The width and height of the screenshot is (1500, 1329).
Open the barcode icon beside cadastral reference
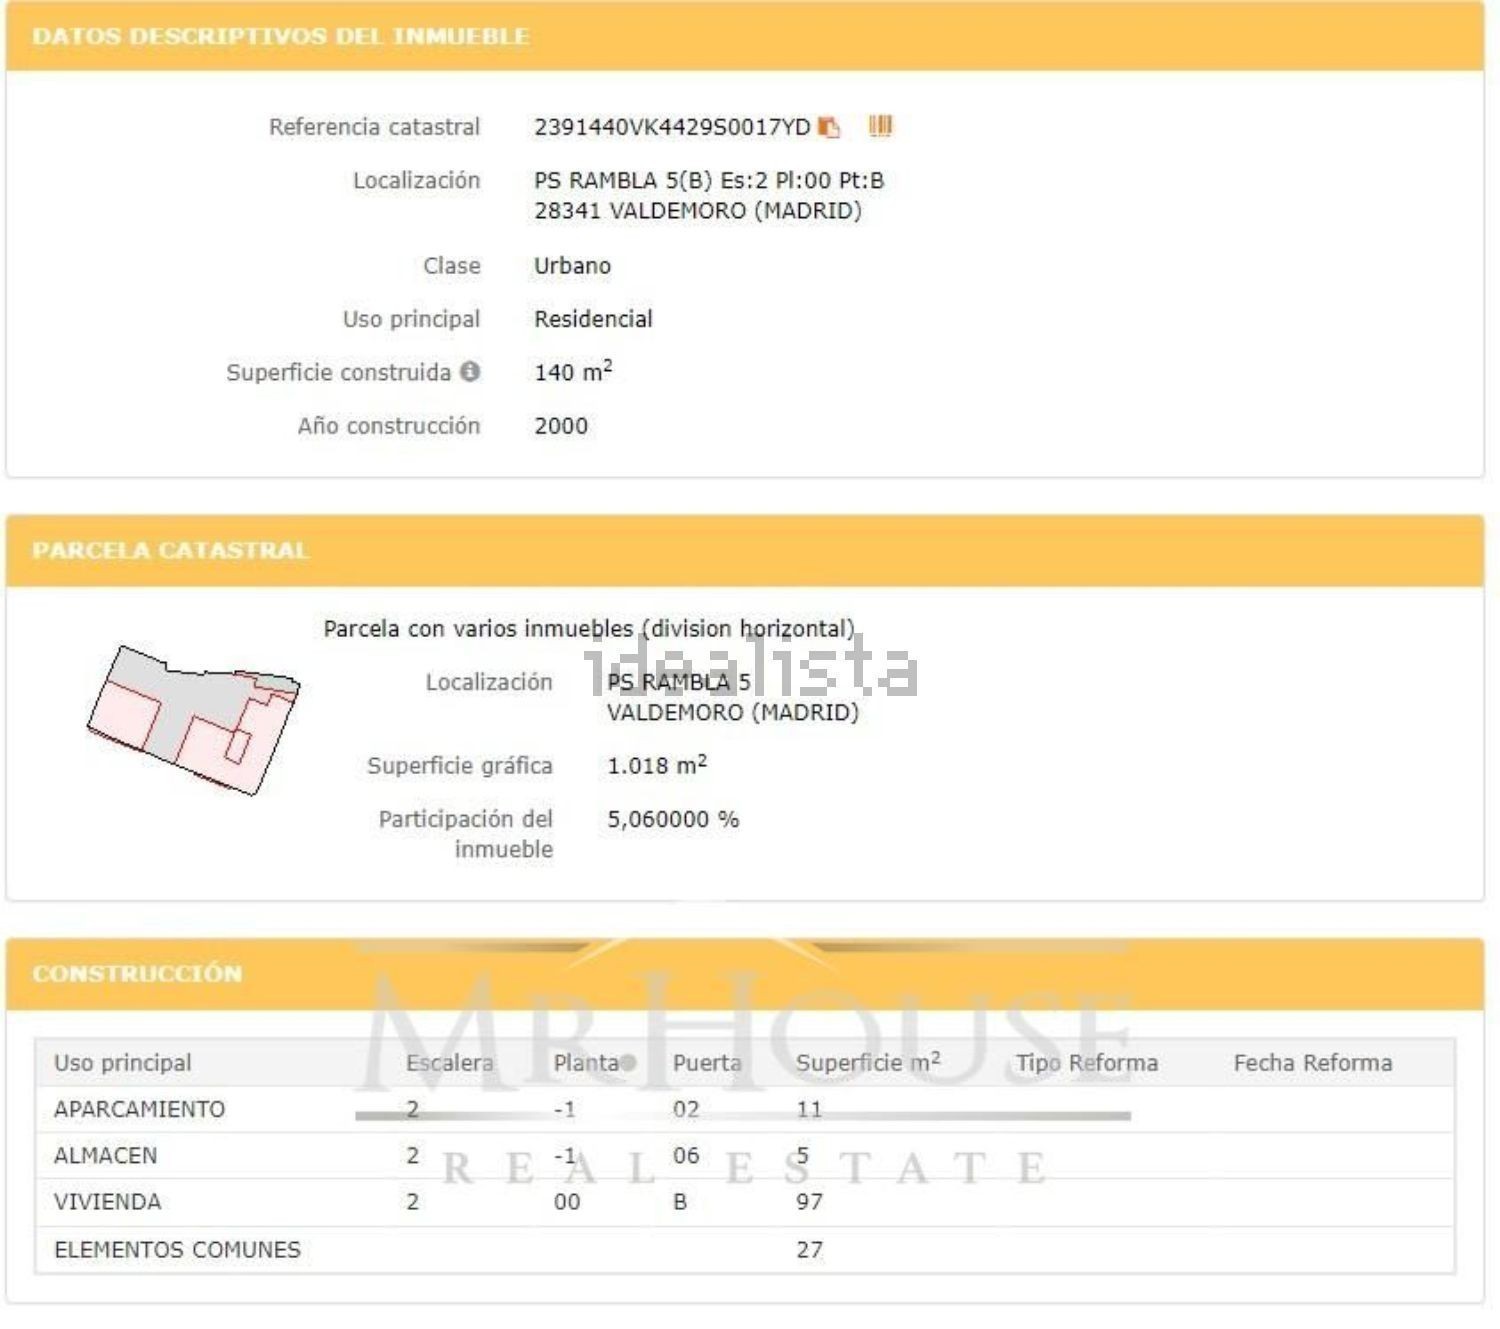click(x=880, y=126)
